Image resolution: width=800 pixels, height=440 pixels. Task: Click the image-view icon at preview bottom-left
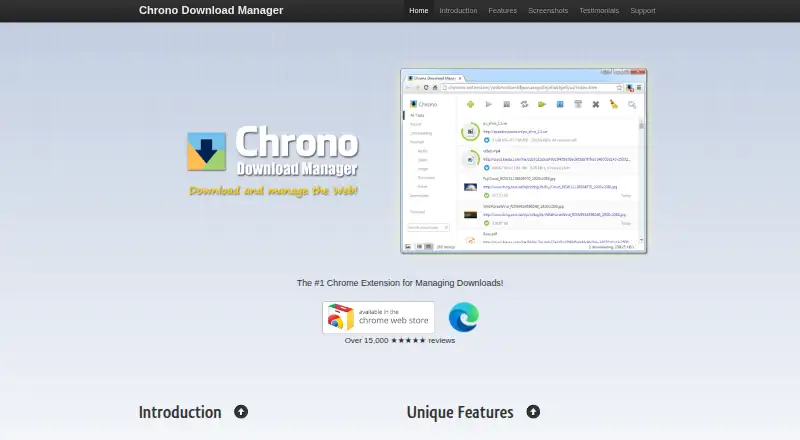408,247
